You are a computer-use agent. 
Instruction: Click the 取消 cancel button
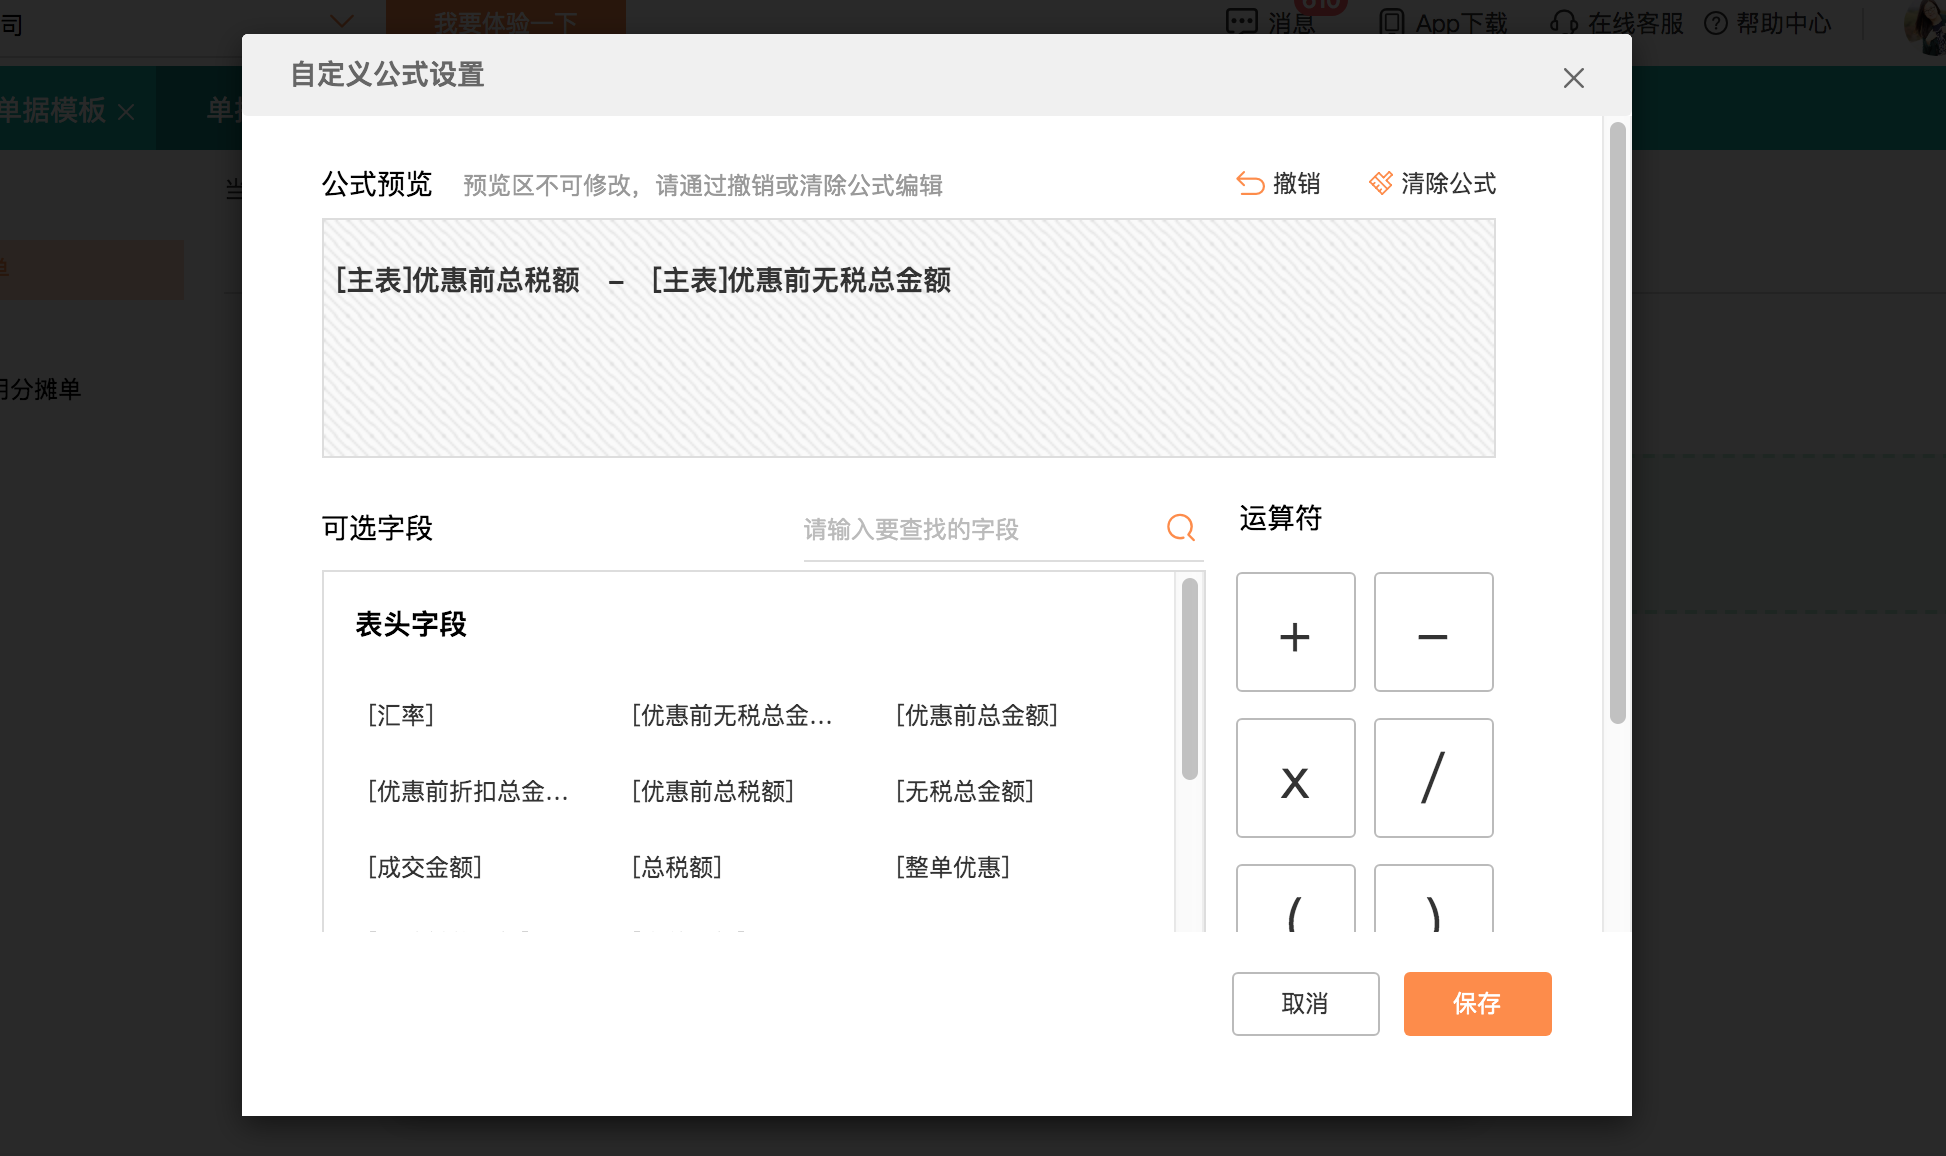pyautogui.click(x=1306, y=1003)
